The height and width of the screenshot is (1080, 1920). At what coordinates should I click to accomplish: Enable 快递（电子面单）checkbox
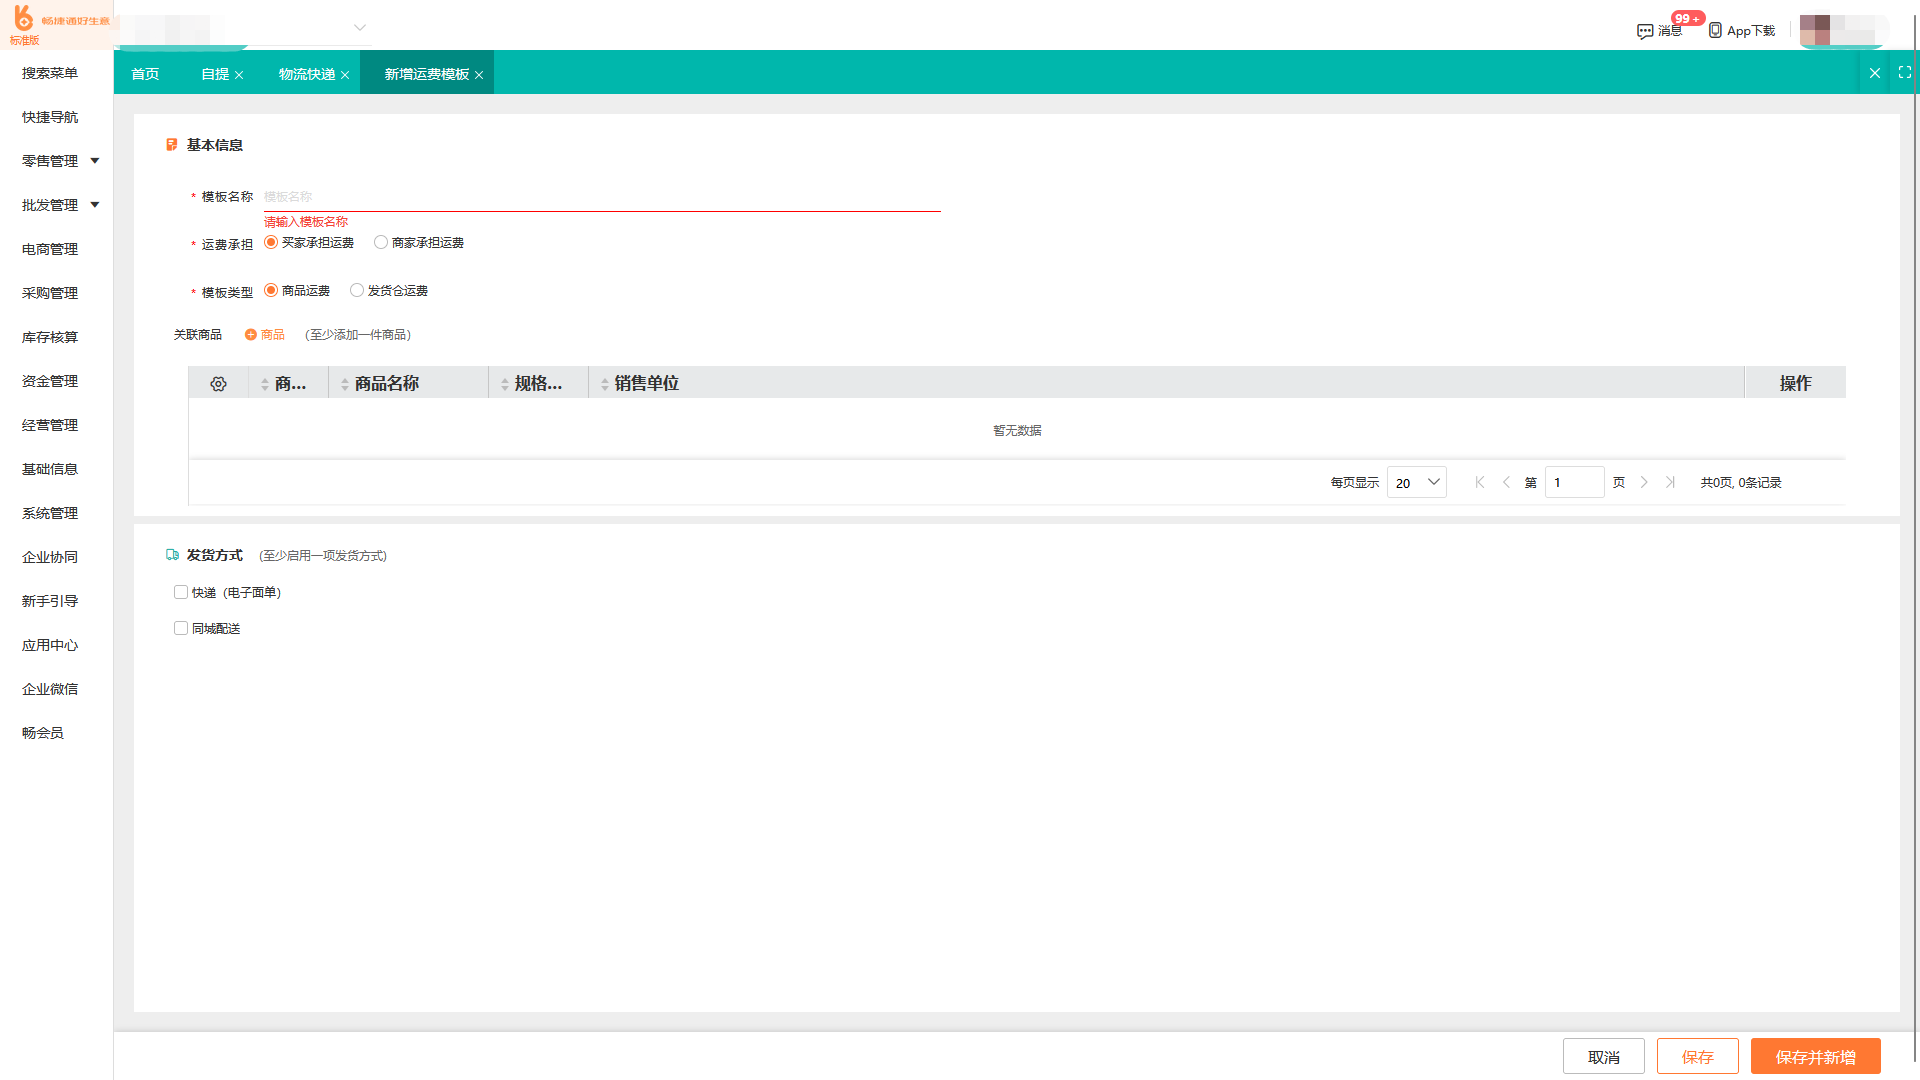tap(181, 592)
